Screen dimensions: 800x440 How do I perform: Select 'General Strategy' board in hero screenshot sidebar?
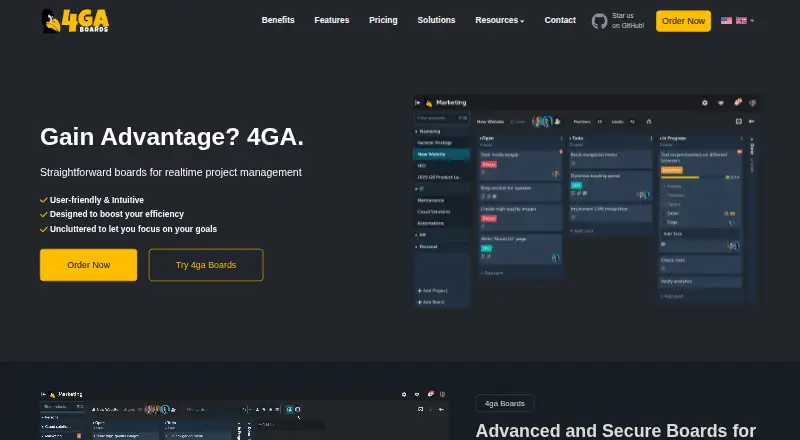pos(435,142)
